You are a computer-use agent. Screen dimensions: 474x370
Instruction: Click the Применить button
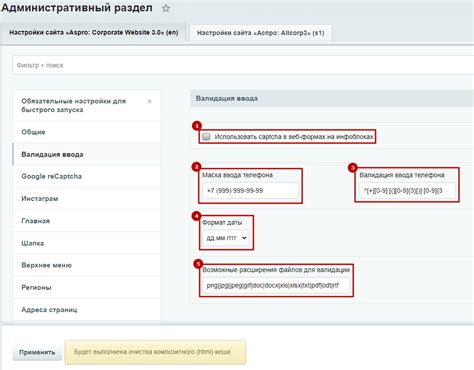point(37,352)
